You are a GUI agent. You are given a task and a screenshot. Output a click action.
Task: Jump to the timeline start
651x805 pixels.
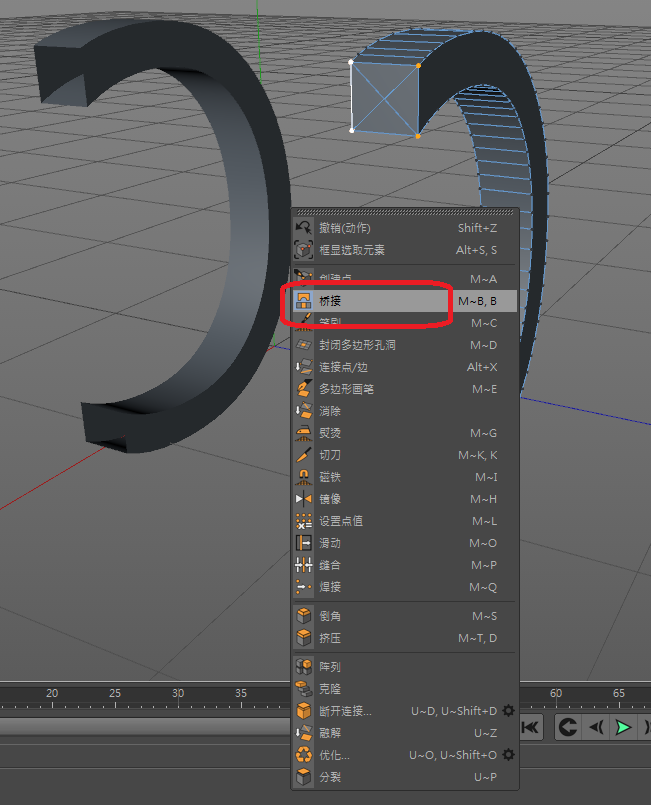pyautogui.click(x=531, y=727)
